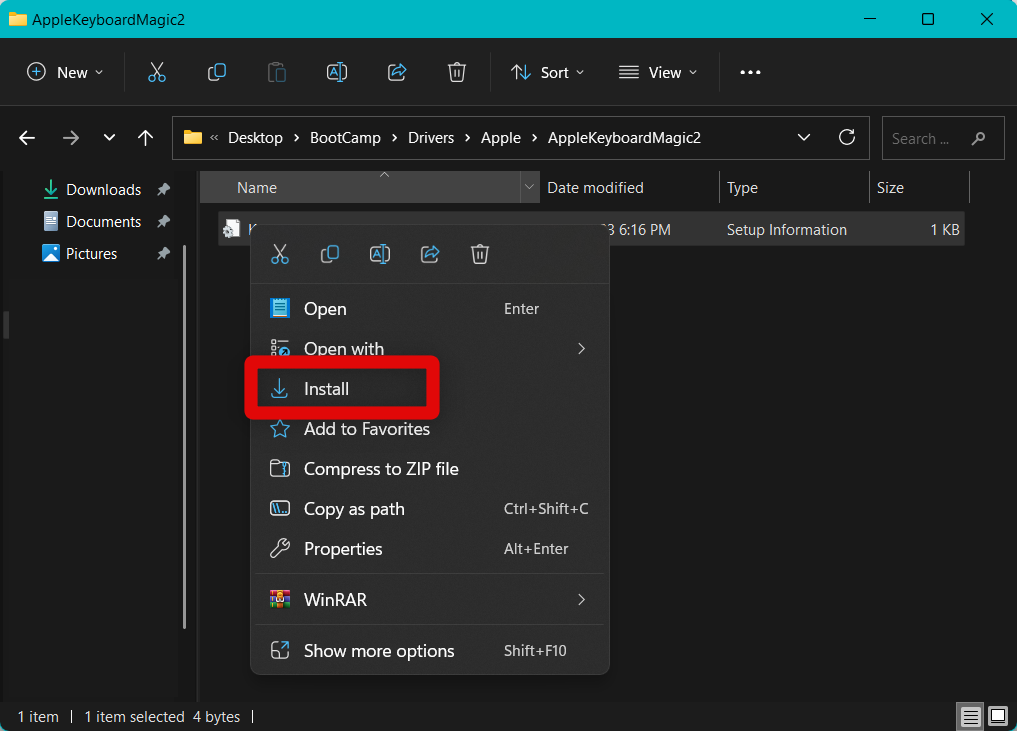Click the Share icon in the context menu
This screenshot has width=1017, height=731.
430,254
